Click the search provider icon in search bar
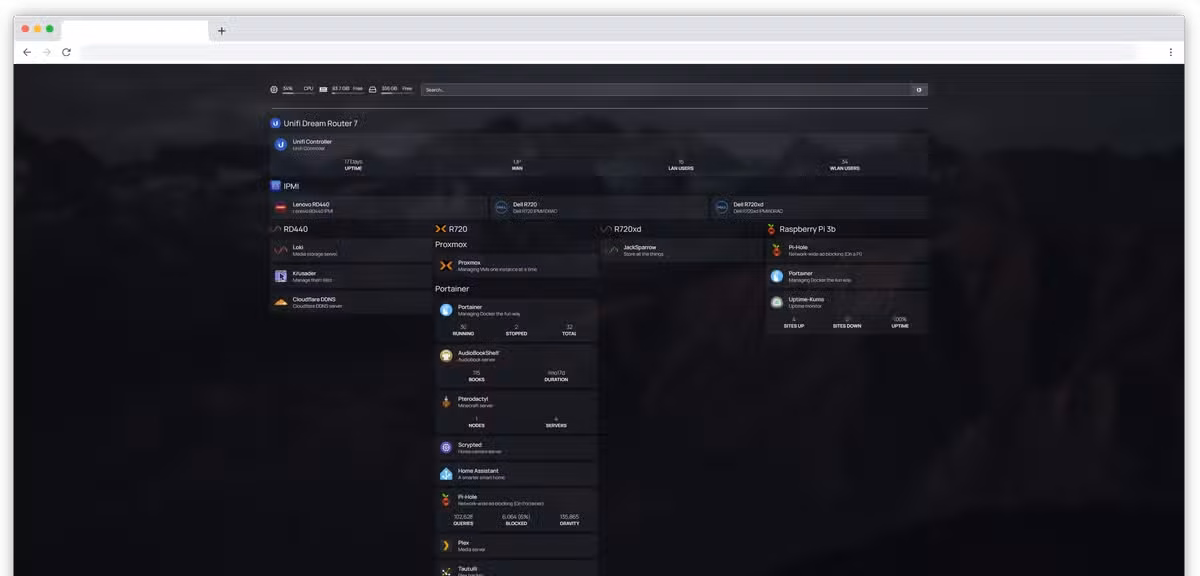Screen dimensions: 1200x576 tap(919, 89)
